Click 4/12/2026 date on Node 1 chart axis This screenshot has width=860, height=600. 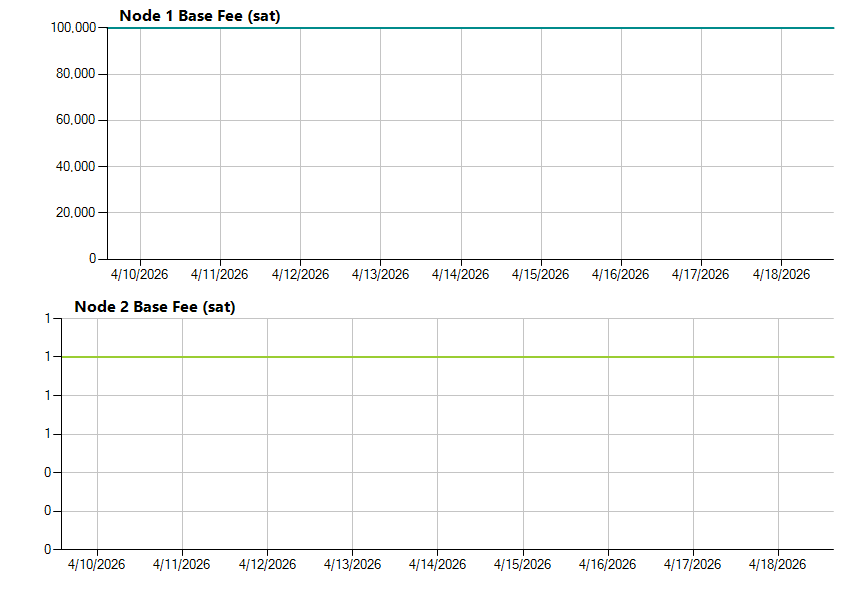tap(300, 274)
